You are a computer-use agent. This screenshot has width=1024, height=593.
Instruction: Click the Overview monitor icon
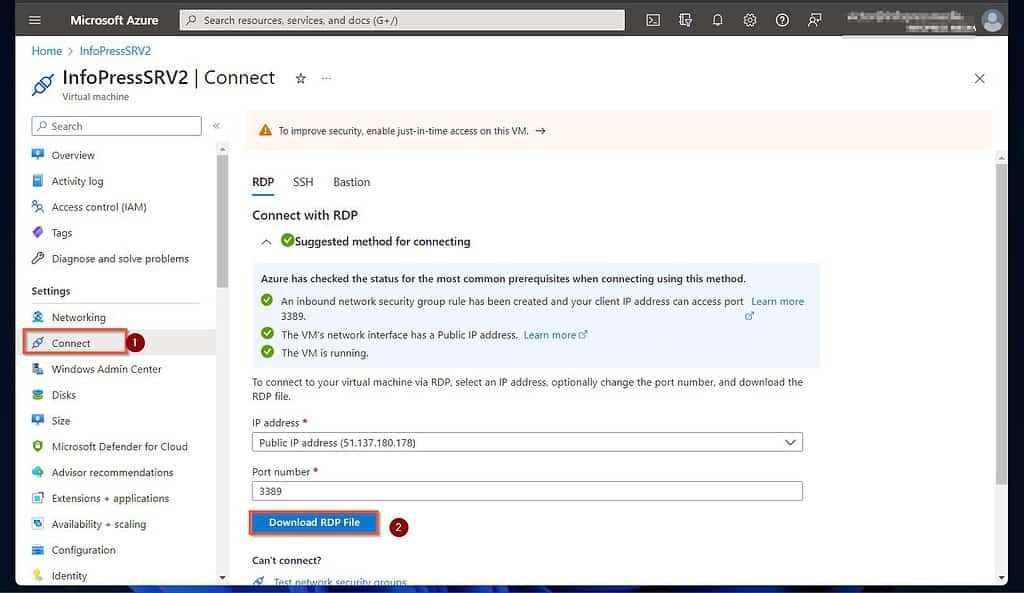pos(38,154)
